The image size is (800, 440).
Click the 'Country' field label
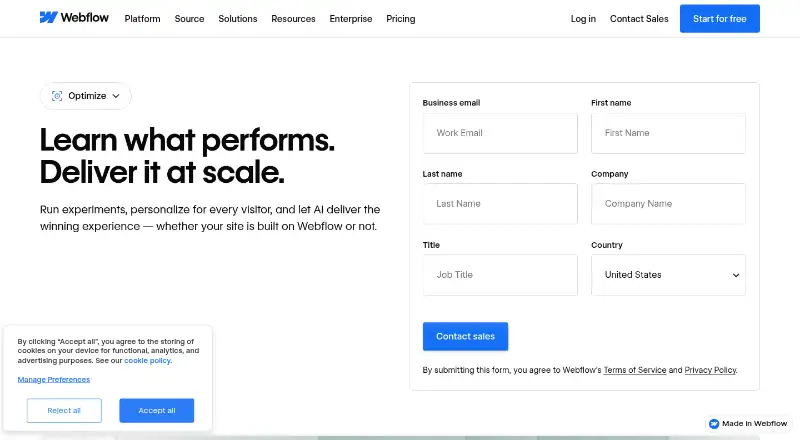(x=607, y=245)
